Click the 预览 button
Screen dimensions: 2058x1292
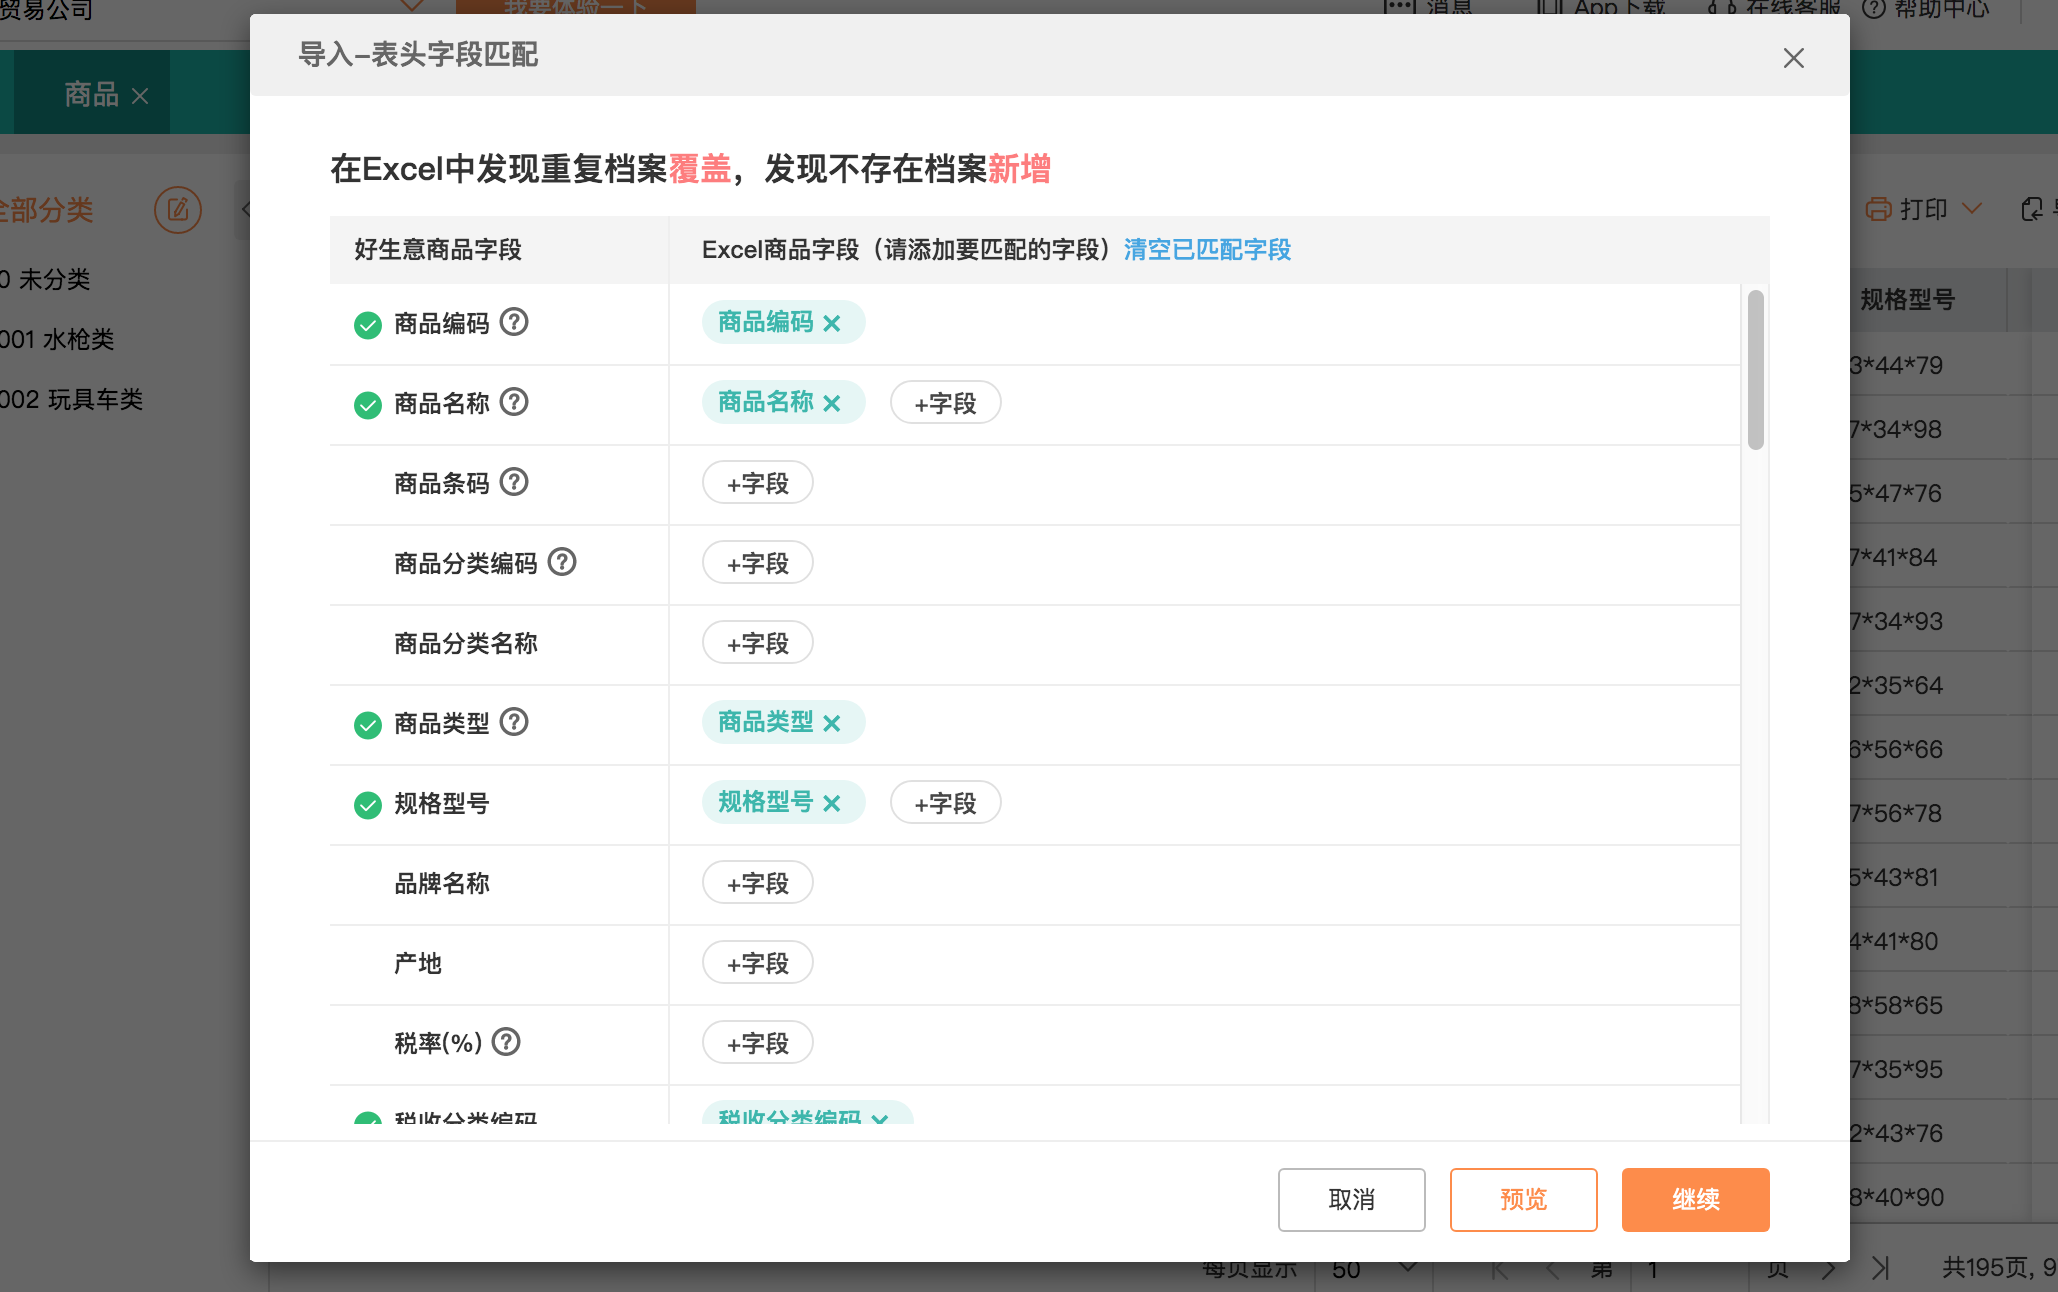pyautogui.click(x=1524, y=1200)
